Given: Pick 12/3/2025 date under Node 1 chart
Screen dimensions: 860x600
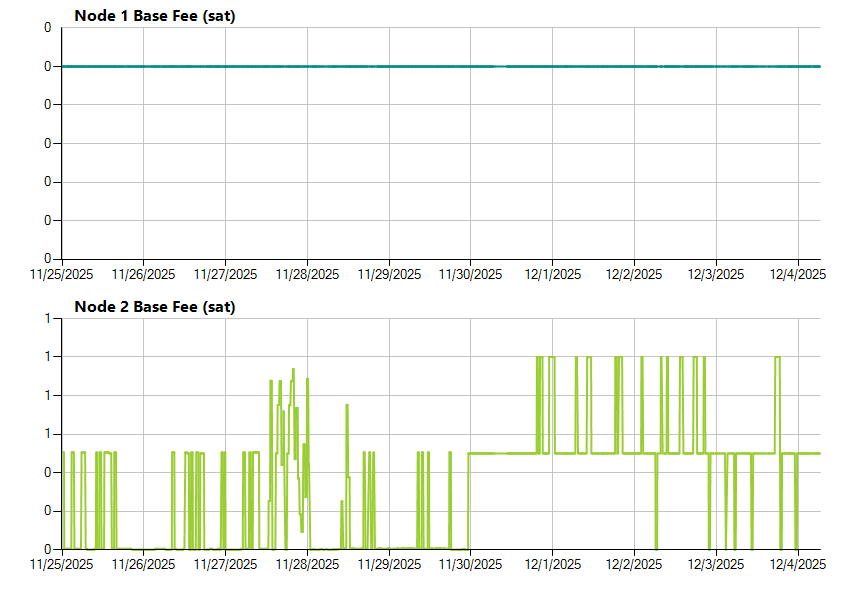Looking at the screenshot, I should click(x=716, y=274).
